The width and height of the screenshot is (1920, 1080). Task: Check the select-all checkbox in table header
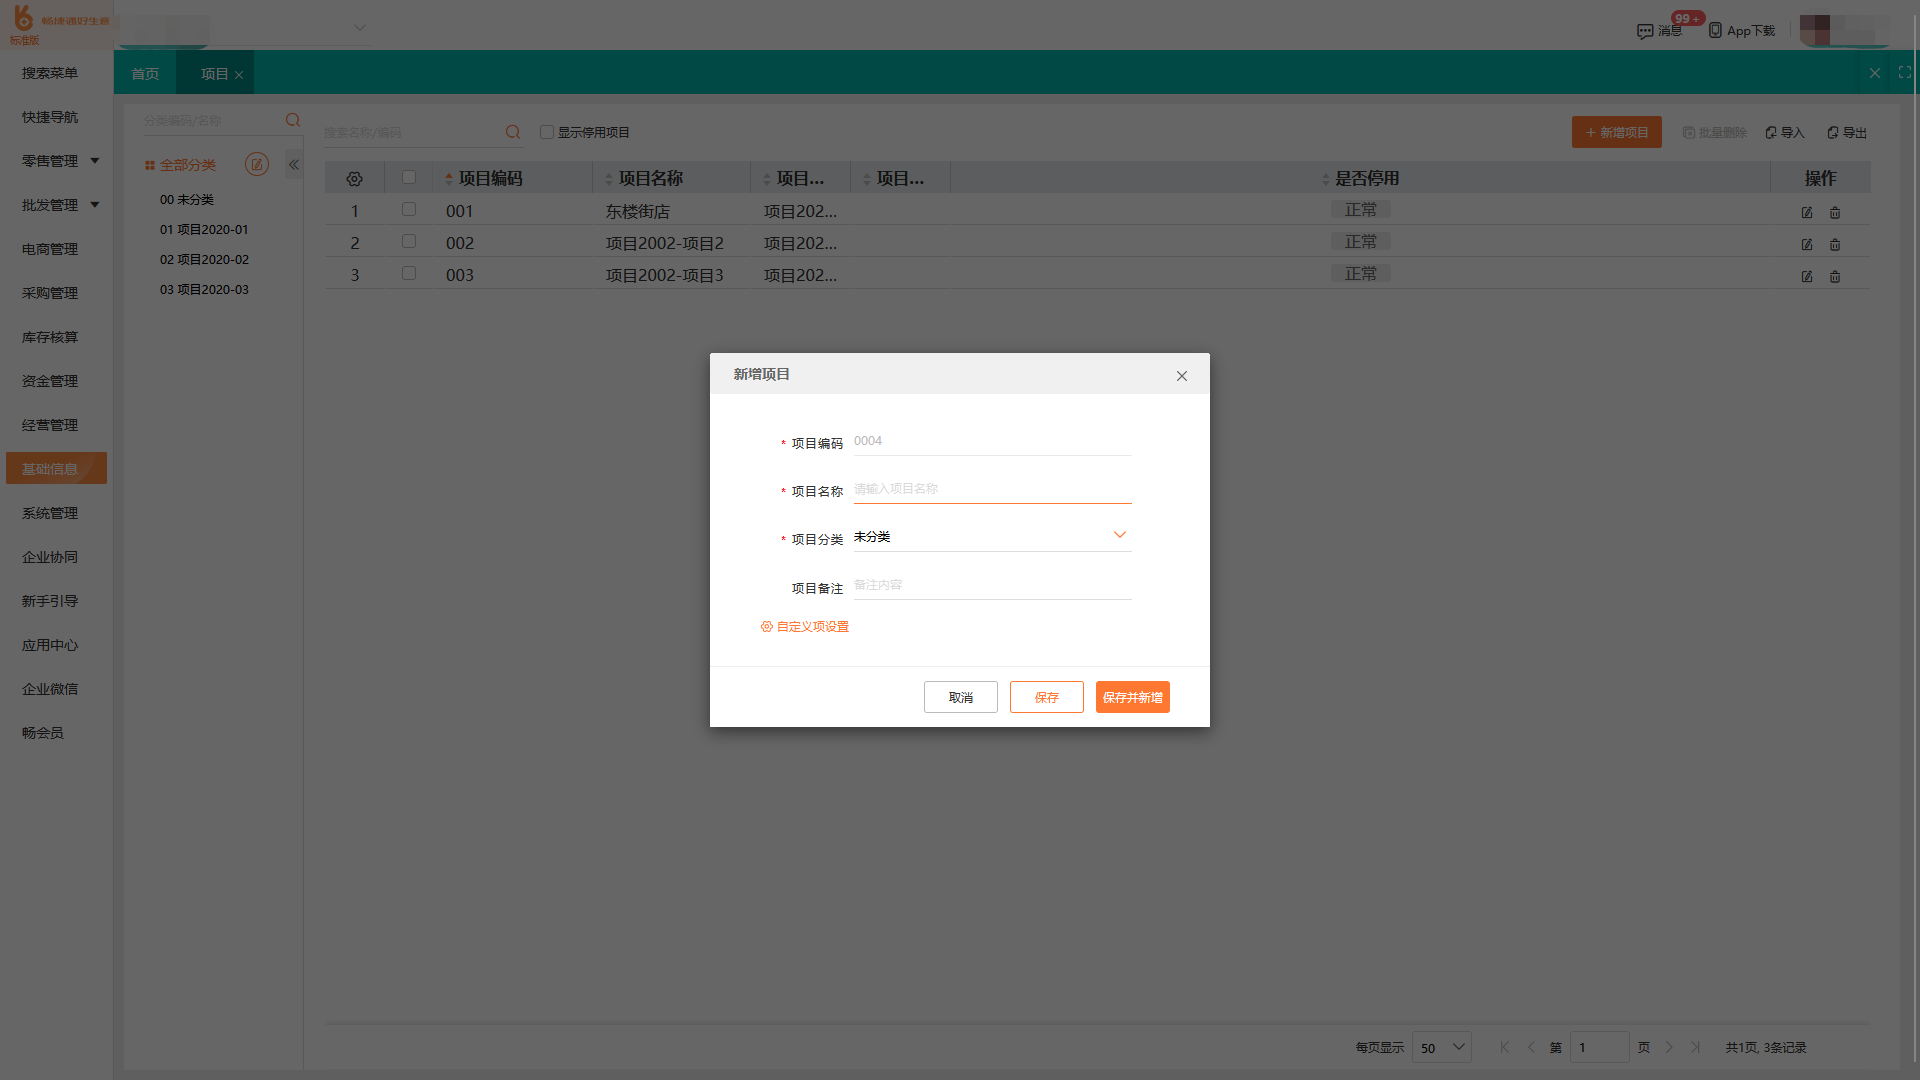pyautogui.click(x=407, y=177)
